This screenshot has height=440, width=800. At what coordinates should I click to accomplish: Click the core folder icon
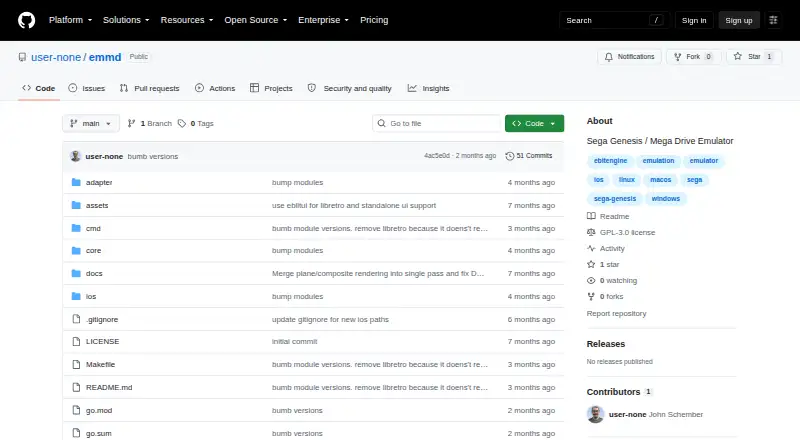point(76,251)
